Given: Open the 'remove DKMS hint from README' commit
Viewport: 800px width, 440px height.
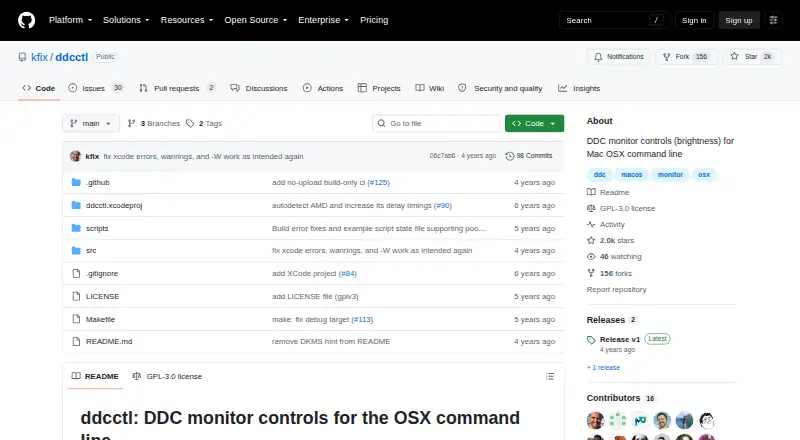Looking at the screenshot, I should [x=331, y=341].
